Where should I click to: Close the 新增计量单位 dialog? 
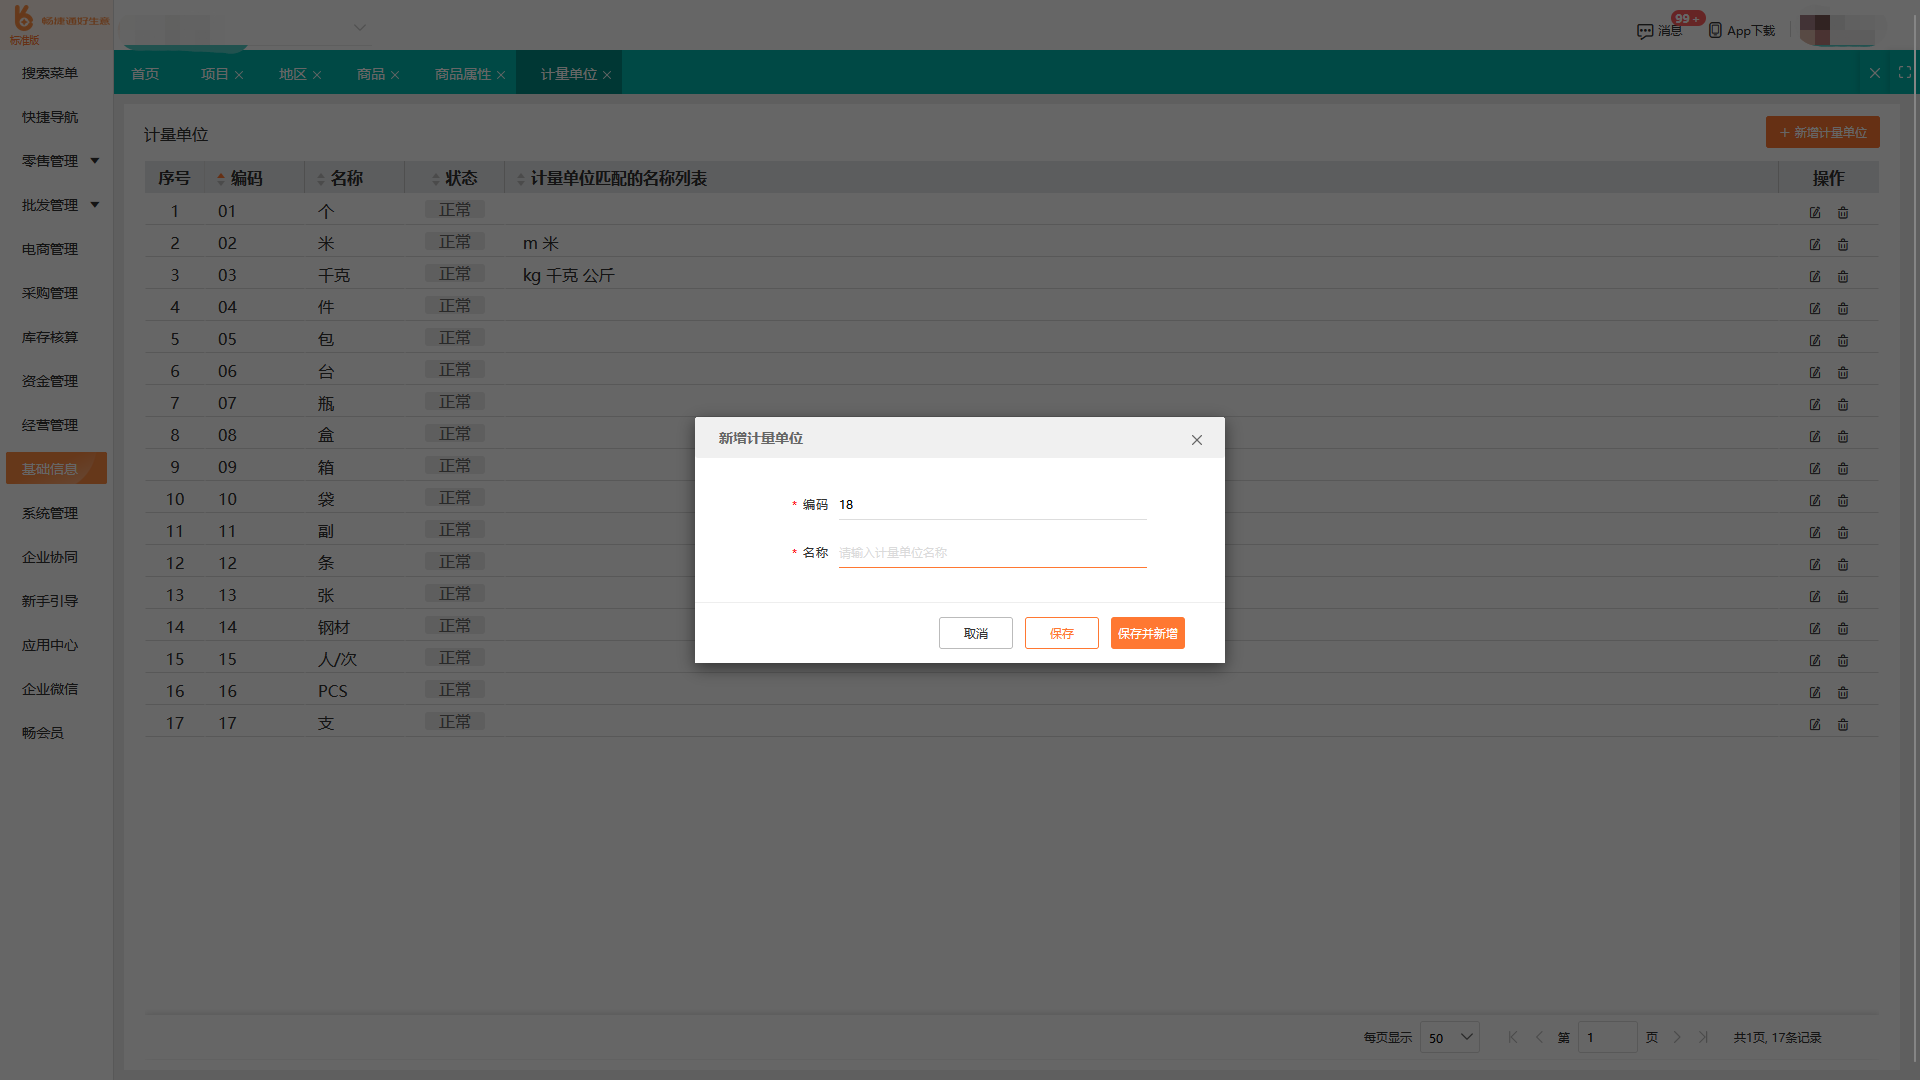point(1197,439)
